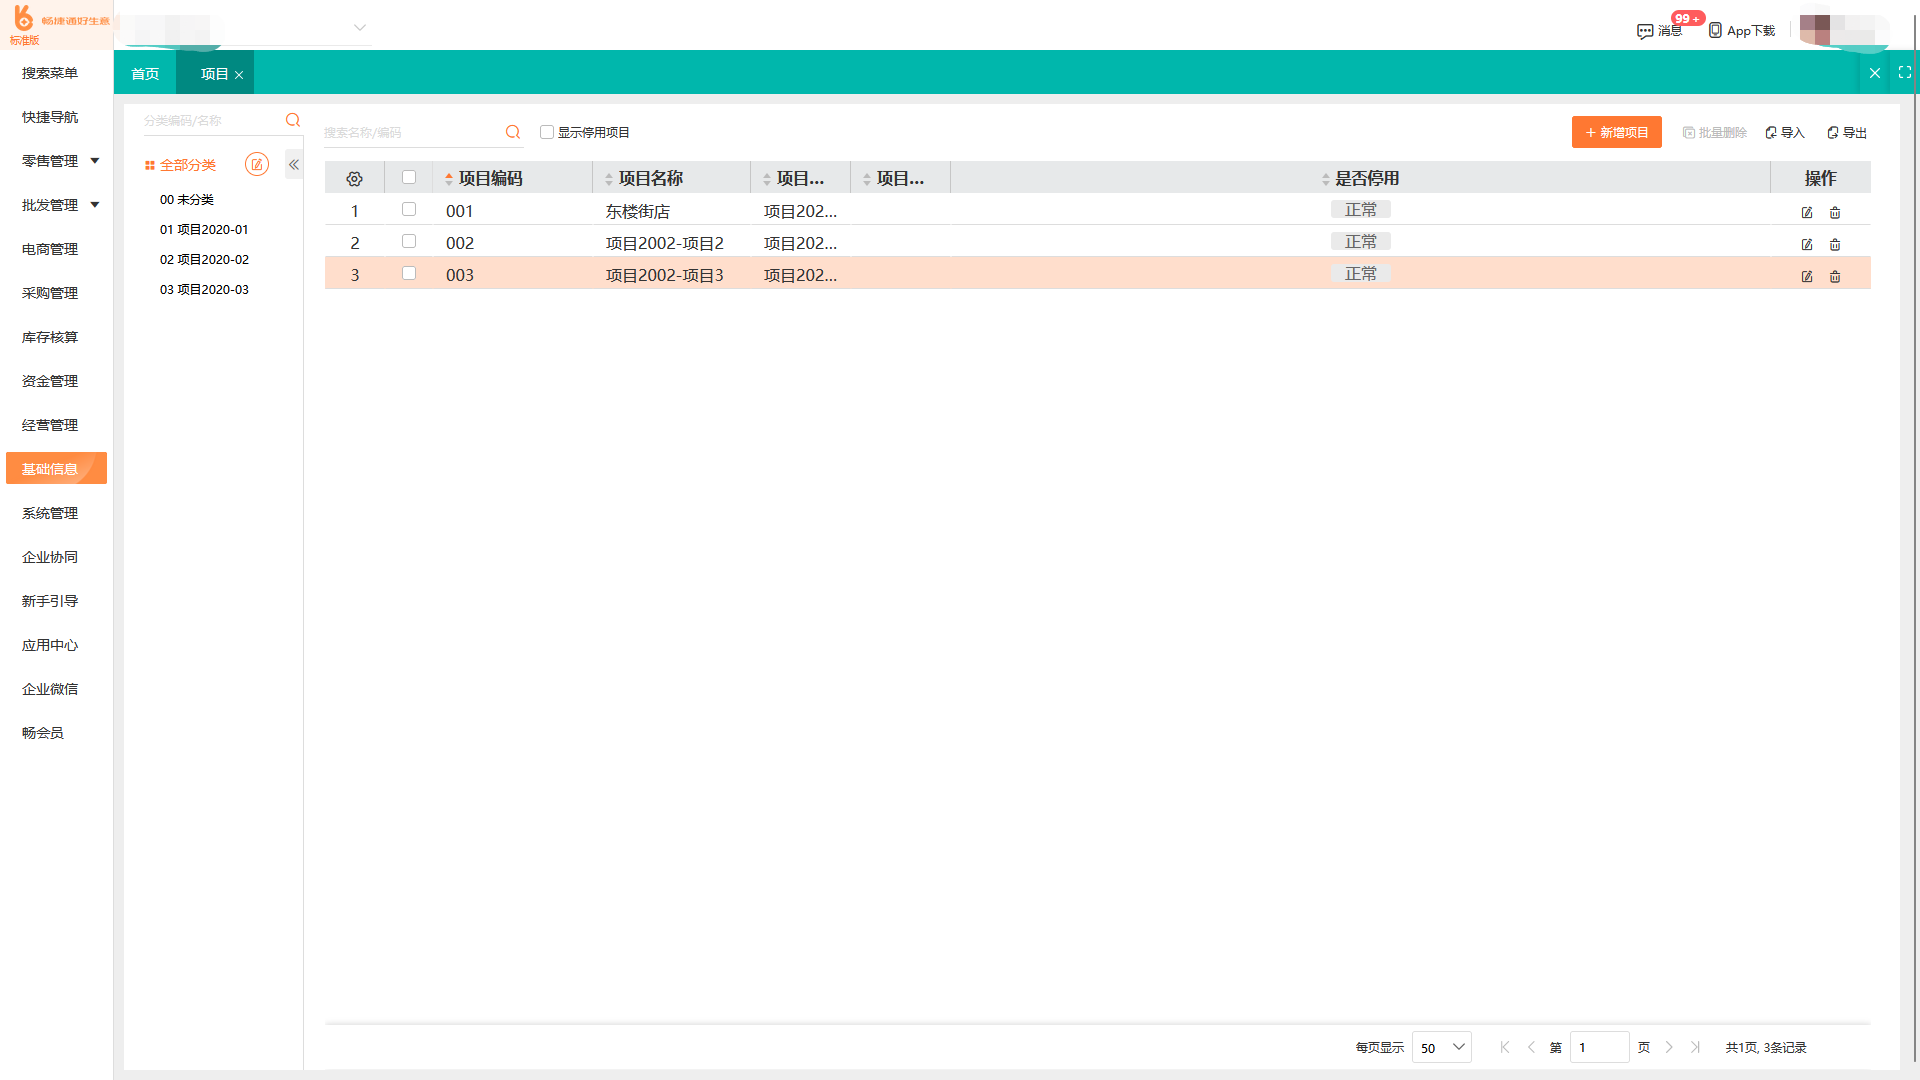This screenshot has height=1080, width=1920.
Task: Click the edit icon for project 001
Action: (x=1807, y=211)
